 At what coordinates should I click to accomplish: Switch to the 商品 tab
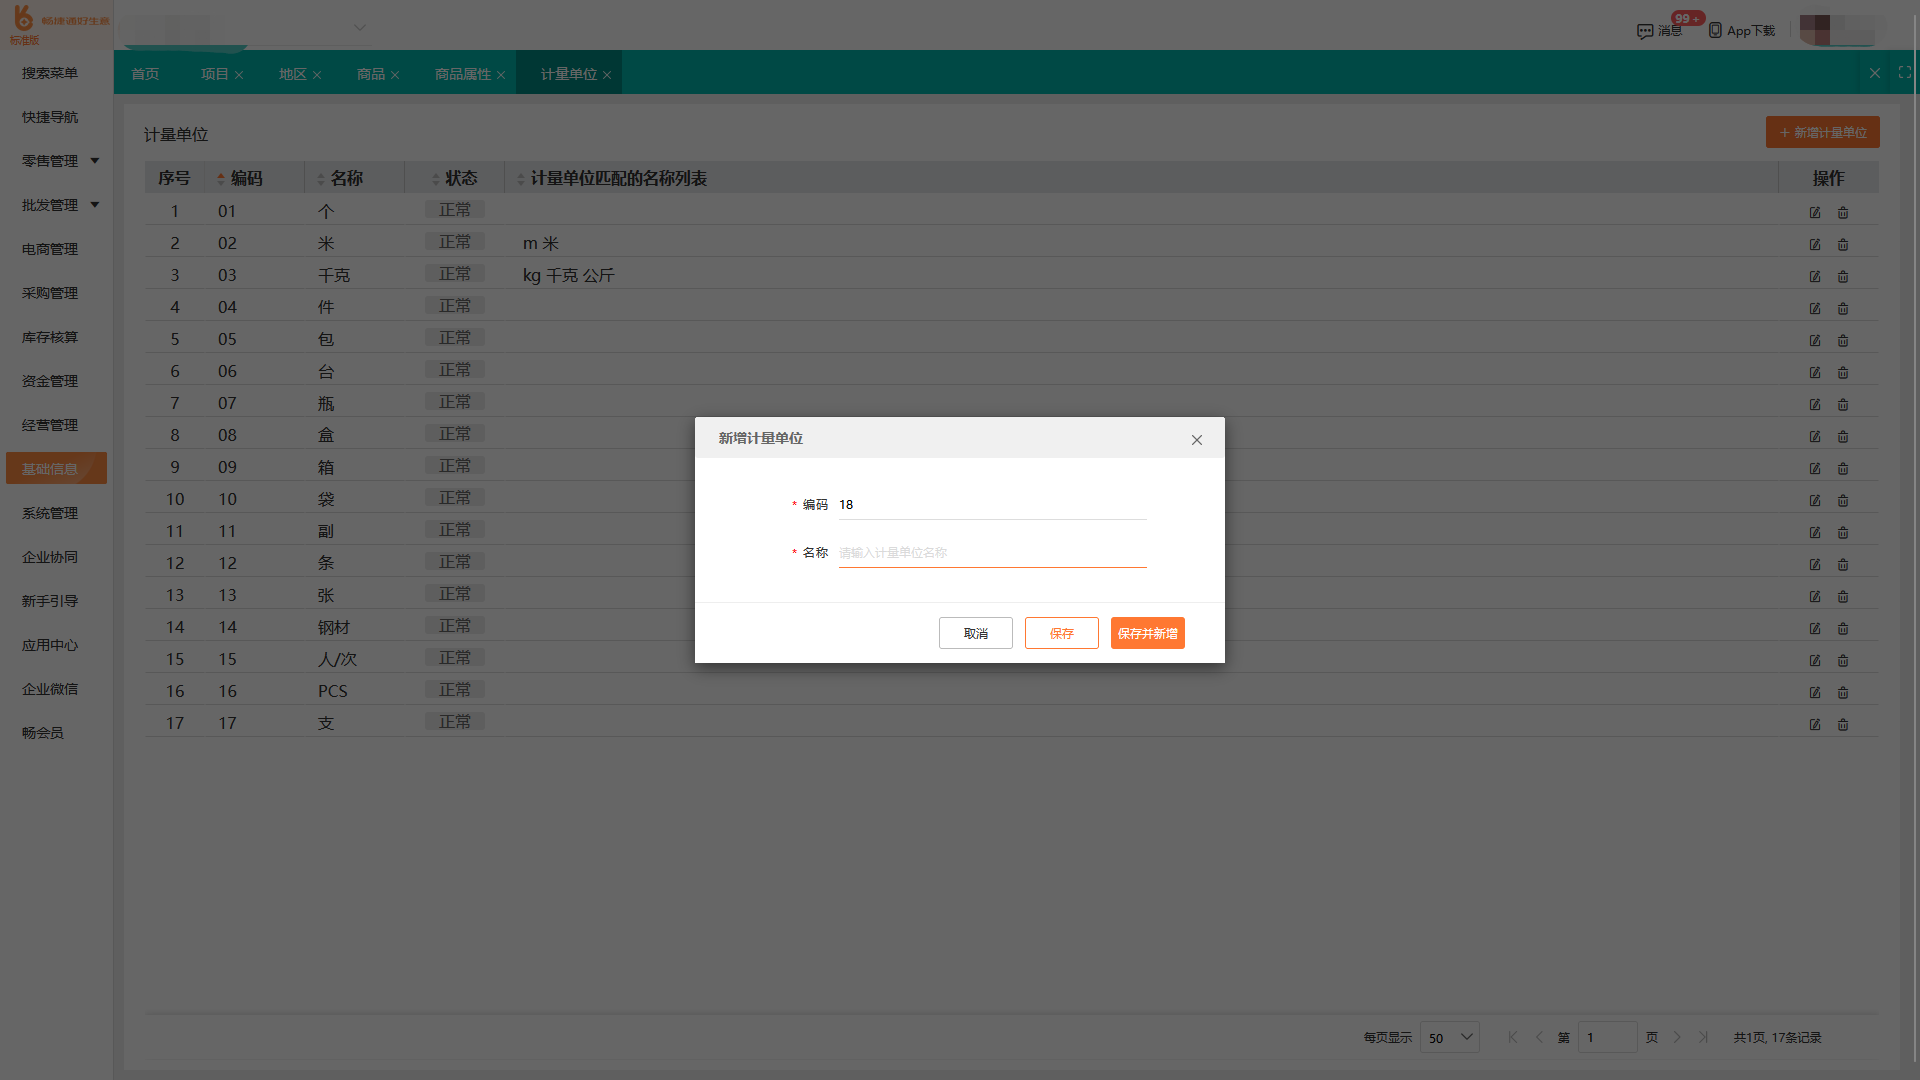(373, 74)
